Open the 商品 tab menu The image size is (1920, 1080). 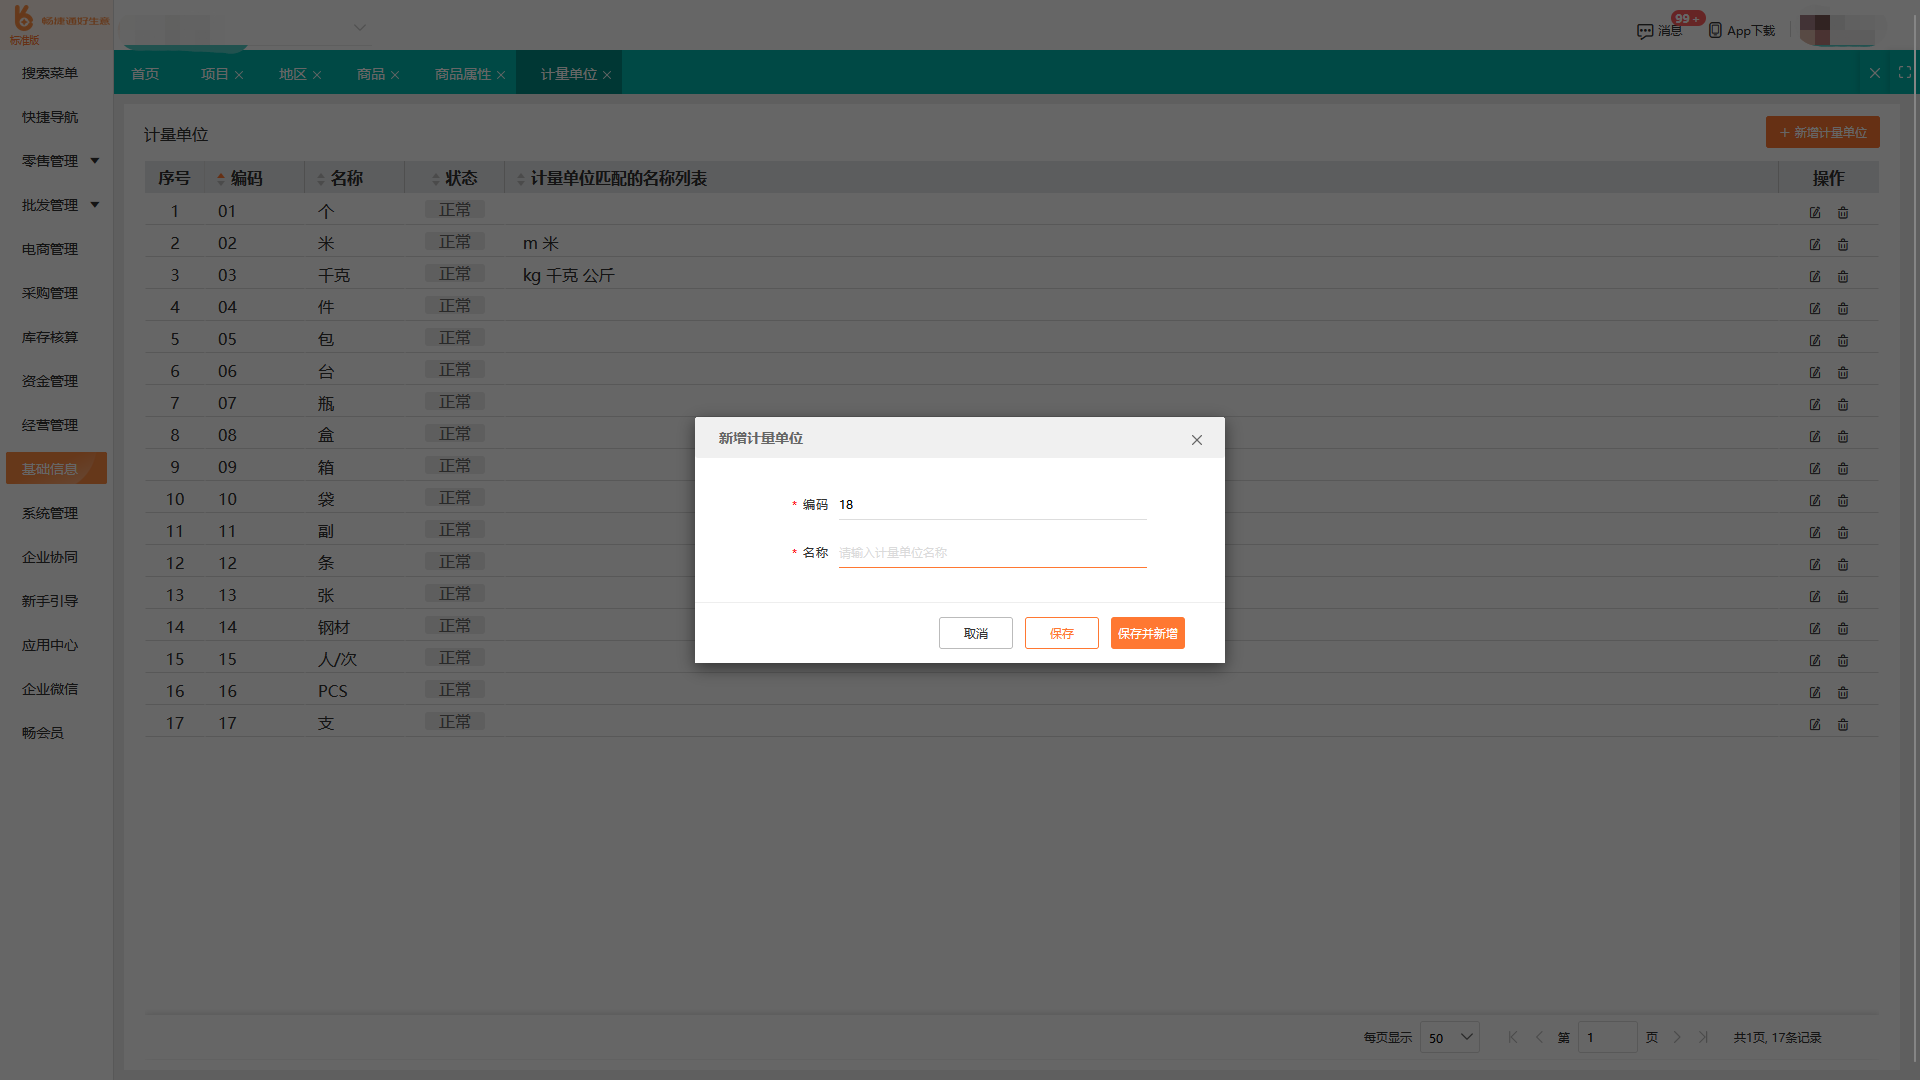click(x=371, y=74)
